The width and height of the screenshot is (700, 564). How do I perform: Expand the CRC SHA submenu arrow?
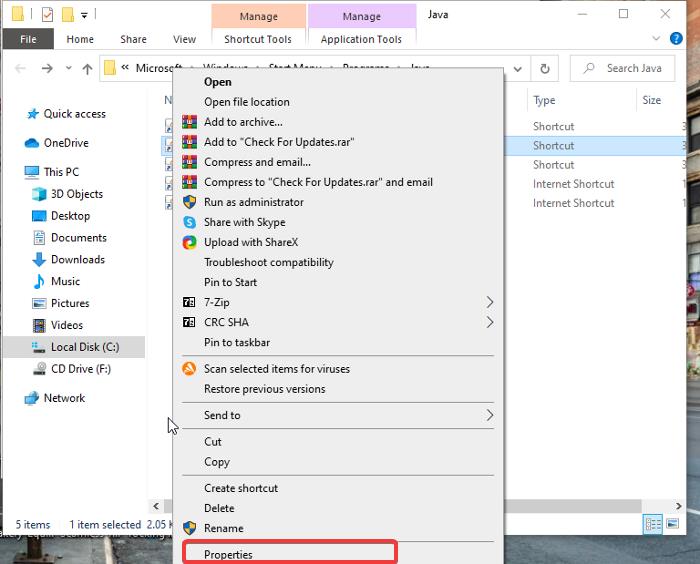coord(490,322)
